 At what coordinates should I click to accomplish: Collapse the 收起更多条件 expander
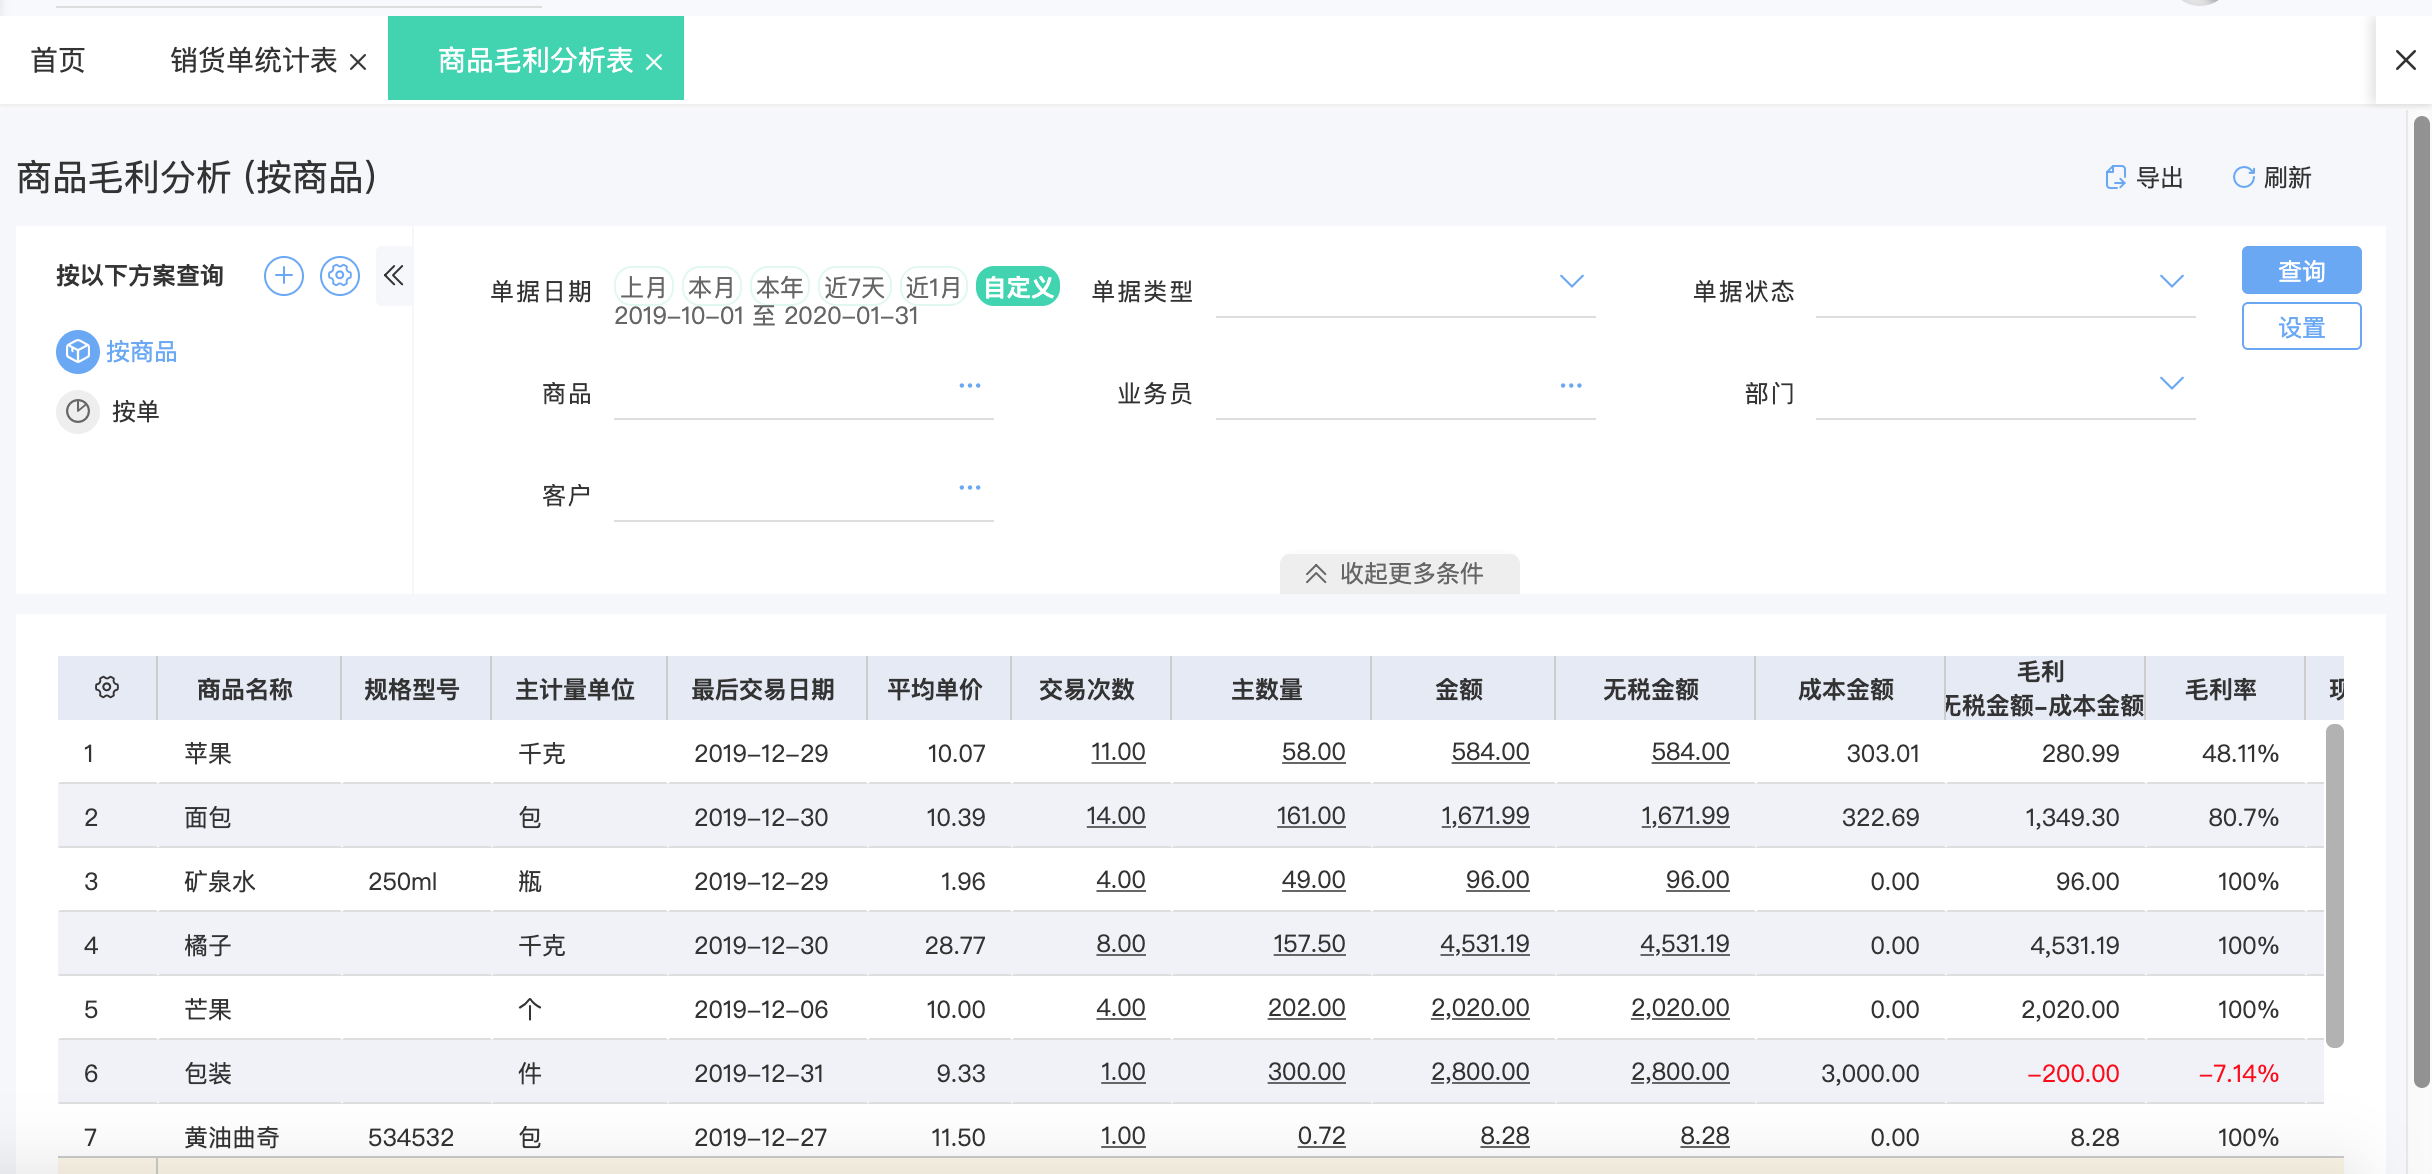pyautogui.click(x=1391, y=571)
